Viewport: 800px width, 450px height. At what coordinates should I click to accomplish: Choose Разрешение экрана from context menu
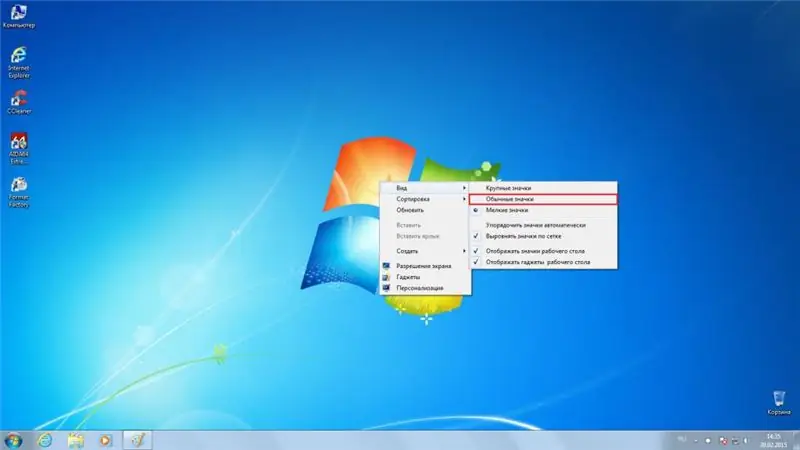coord(425,266)
